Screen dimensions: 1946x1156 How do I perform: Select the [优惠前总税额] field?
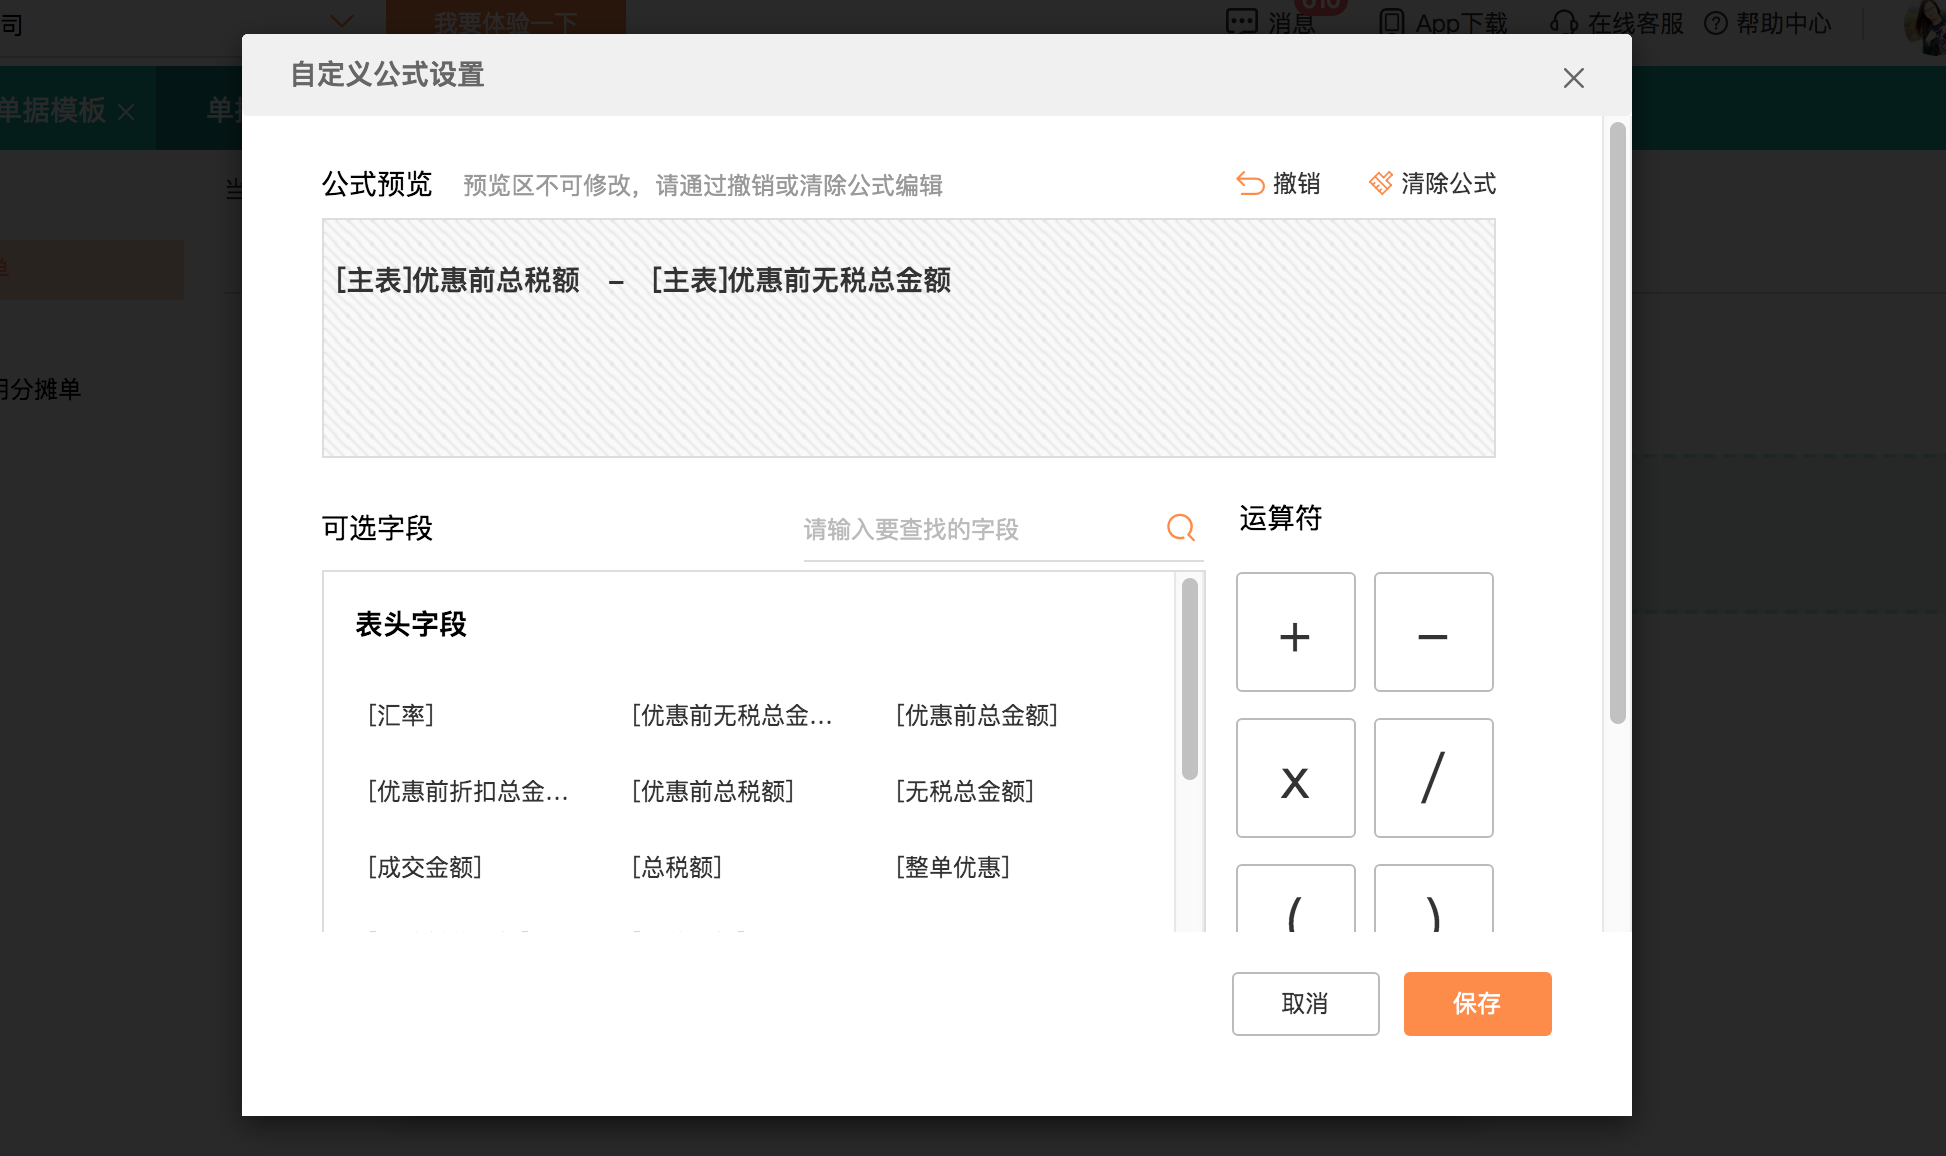click(x=712, y=790)
